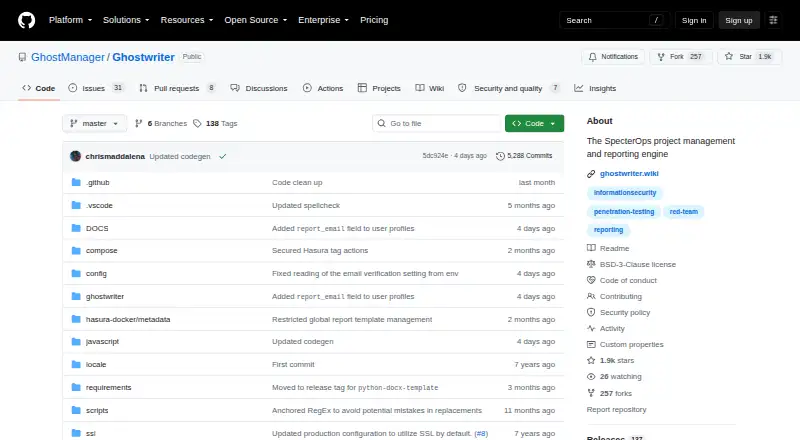Click the penetration-testing topic tag

click(x=624, y=211)
